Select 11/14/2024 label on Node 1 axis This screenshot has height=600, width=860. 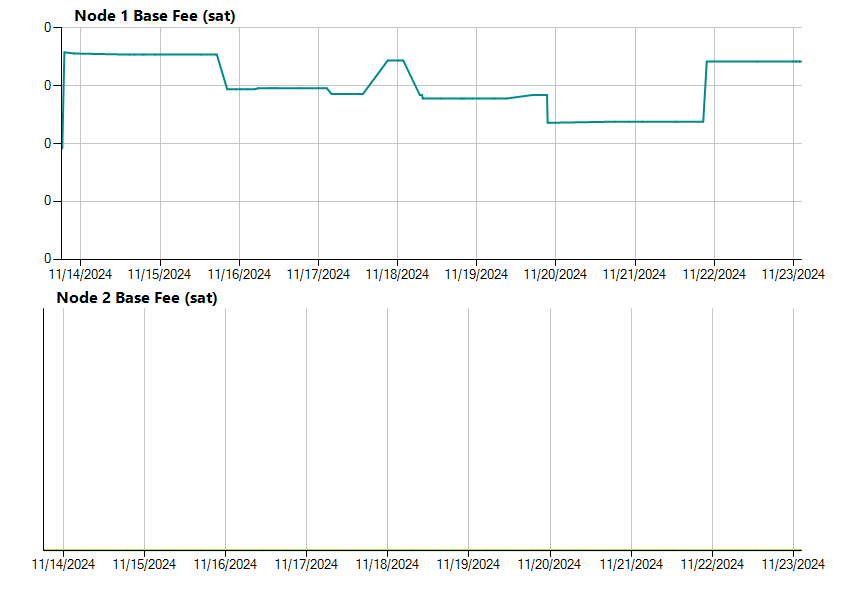click(81, 274)
